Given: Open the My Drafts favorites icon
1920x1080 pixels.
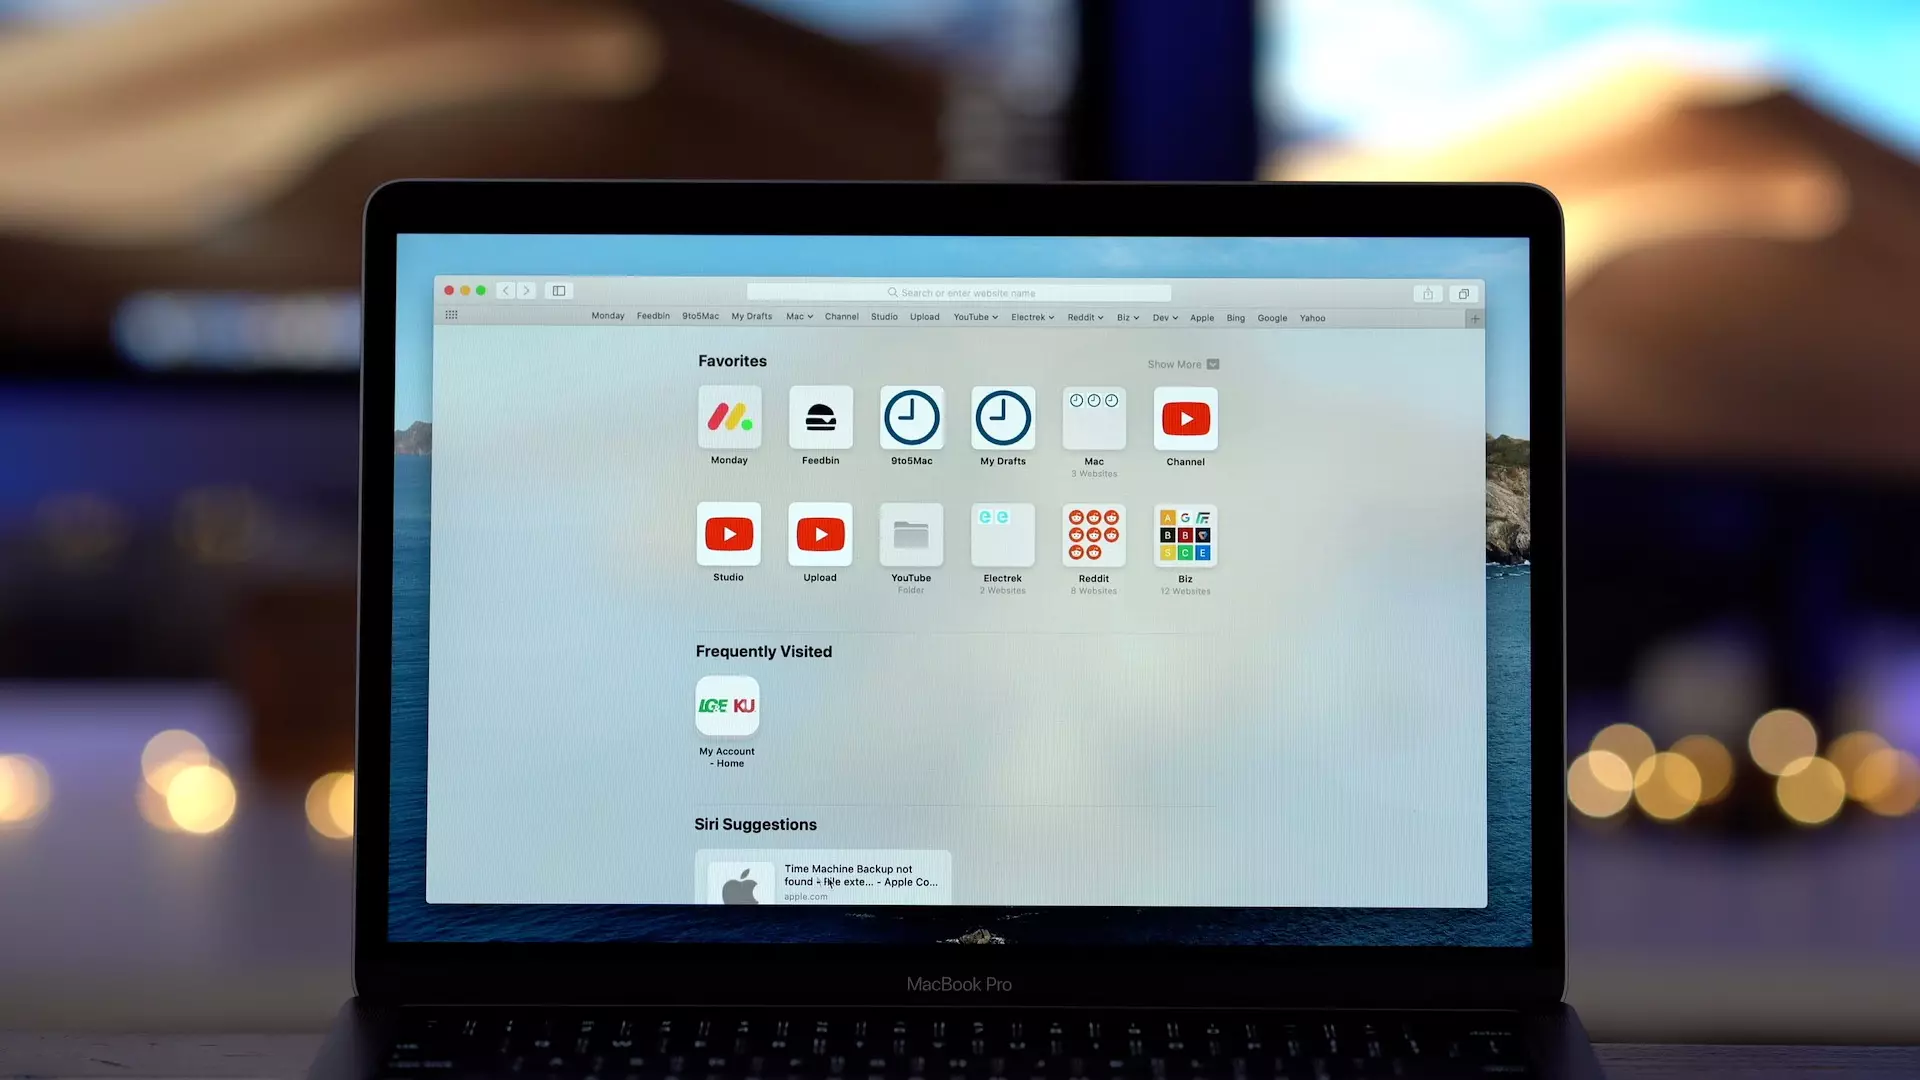Looking at the screenshot, I should click(1001, 417).
